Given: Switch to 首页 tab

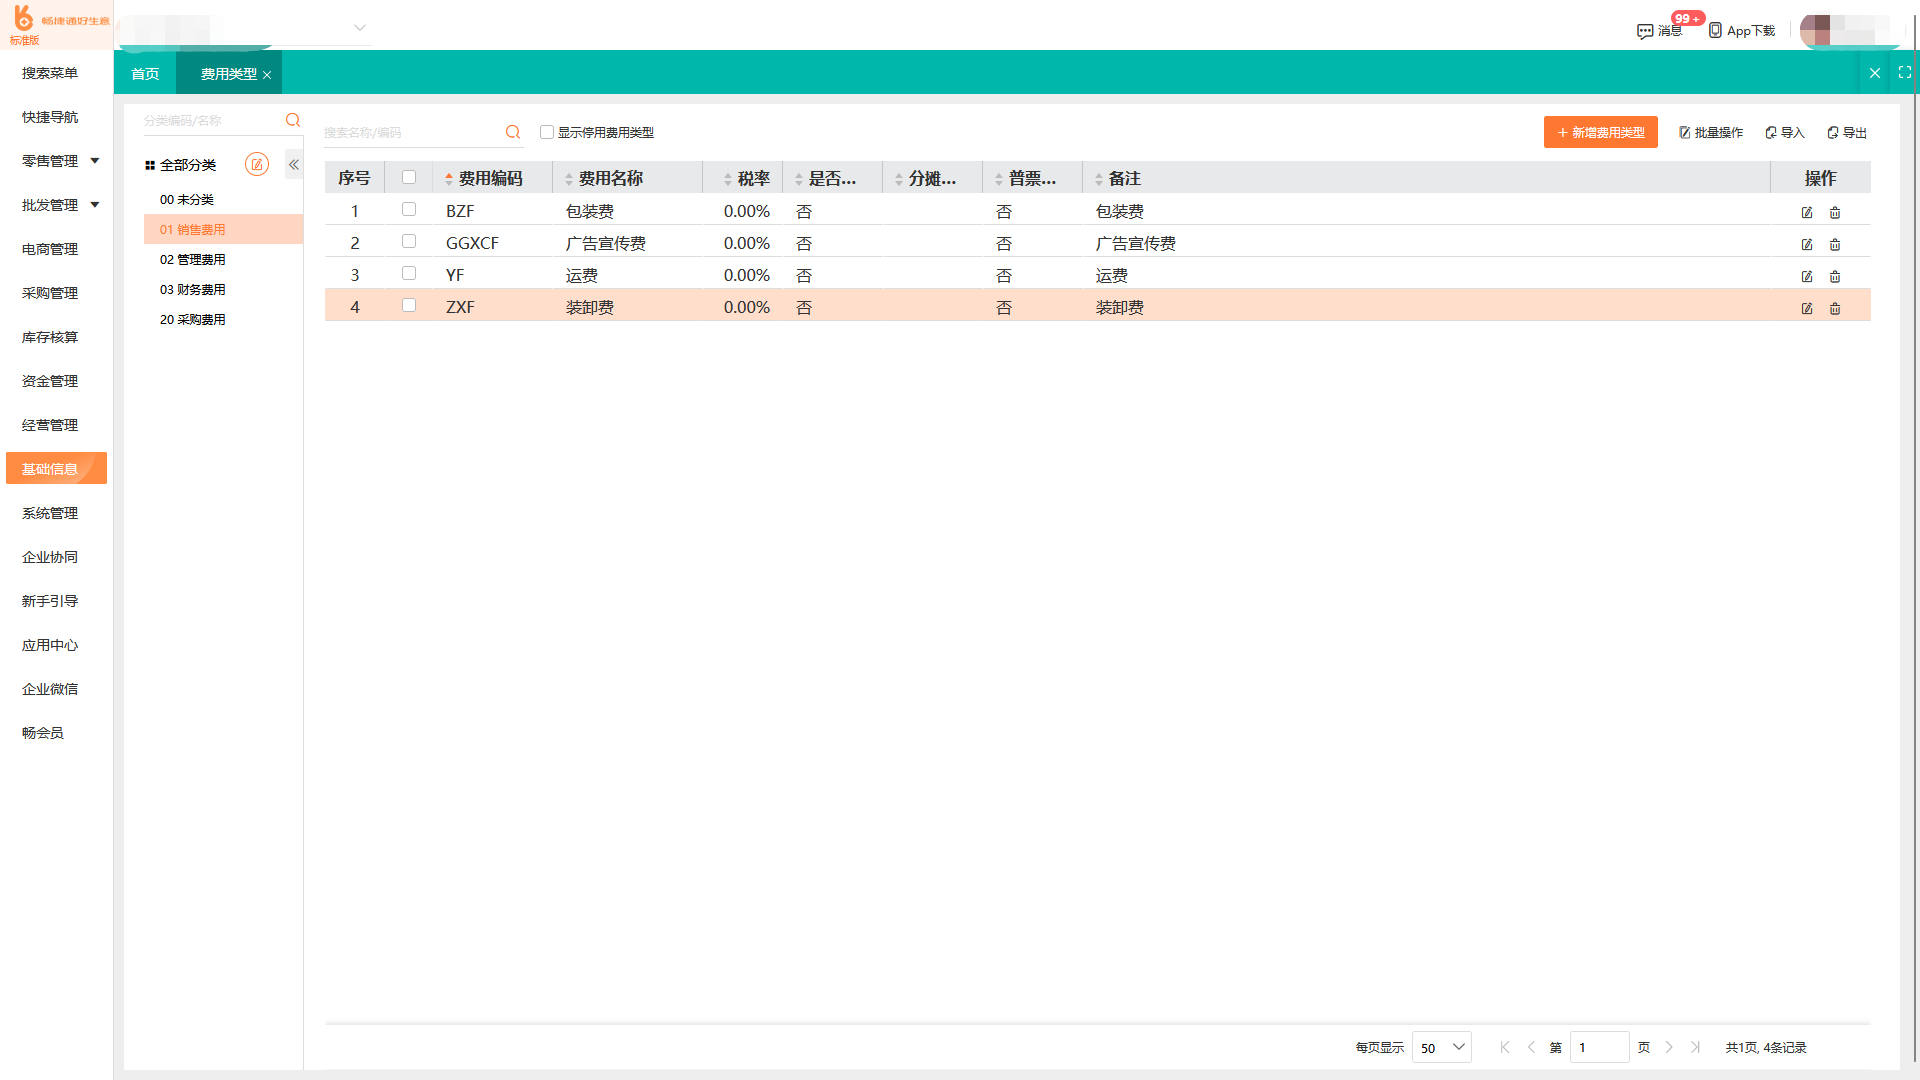Looking at the screenshot, I should 145,74.
